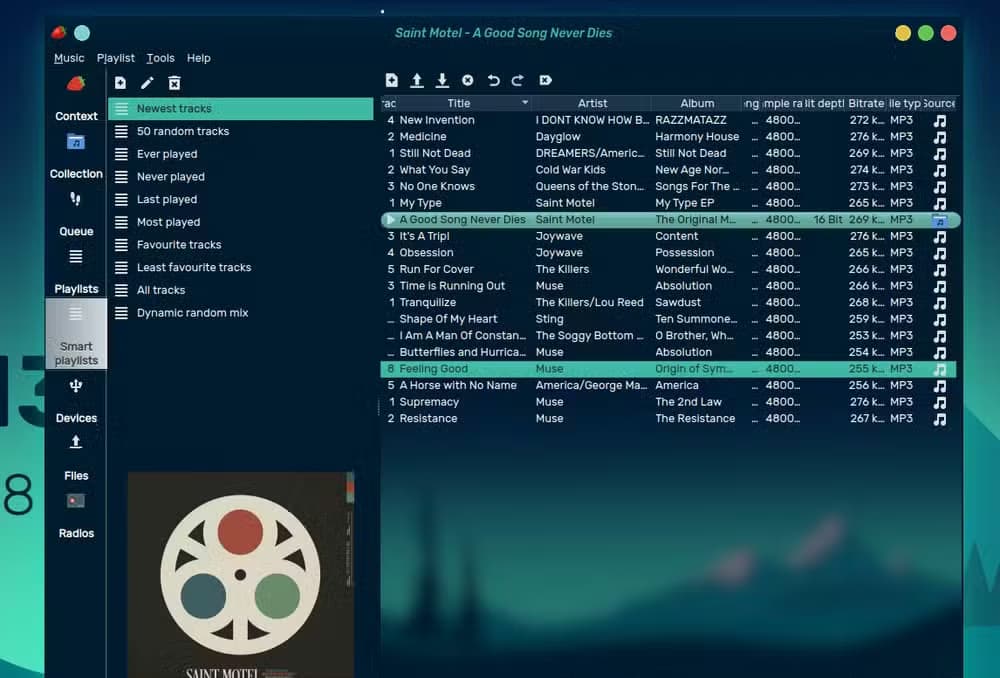The height and width of the screenshot is (678, 1000).
Task: Select track Still Not Dead title
Action: [x=435, y=153]
